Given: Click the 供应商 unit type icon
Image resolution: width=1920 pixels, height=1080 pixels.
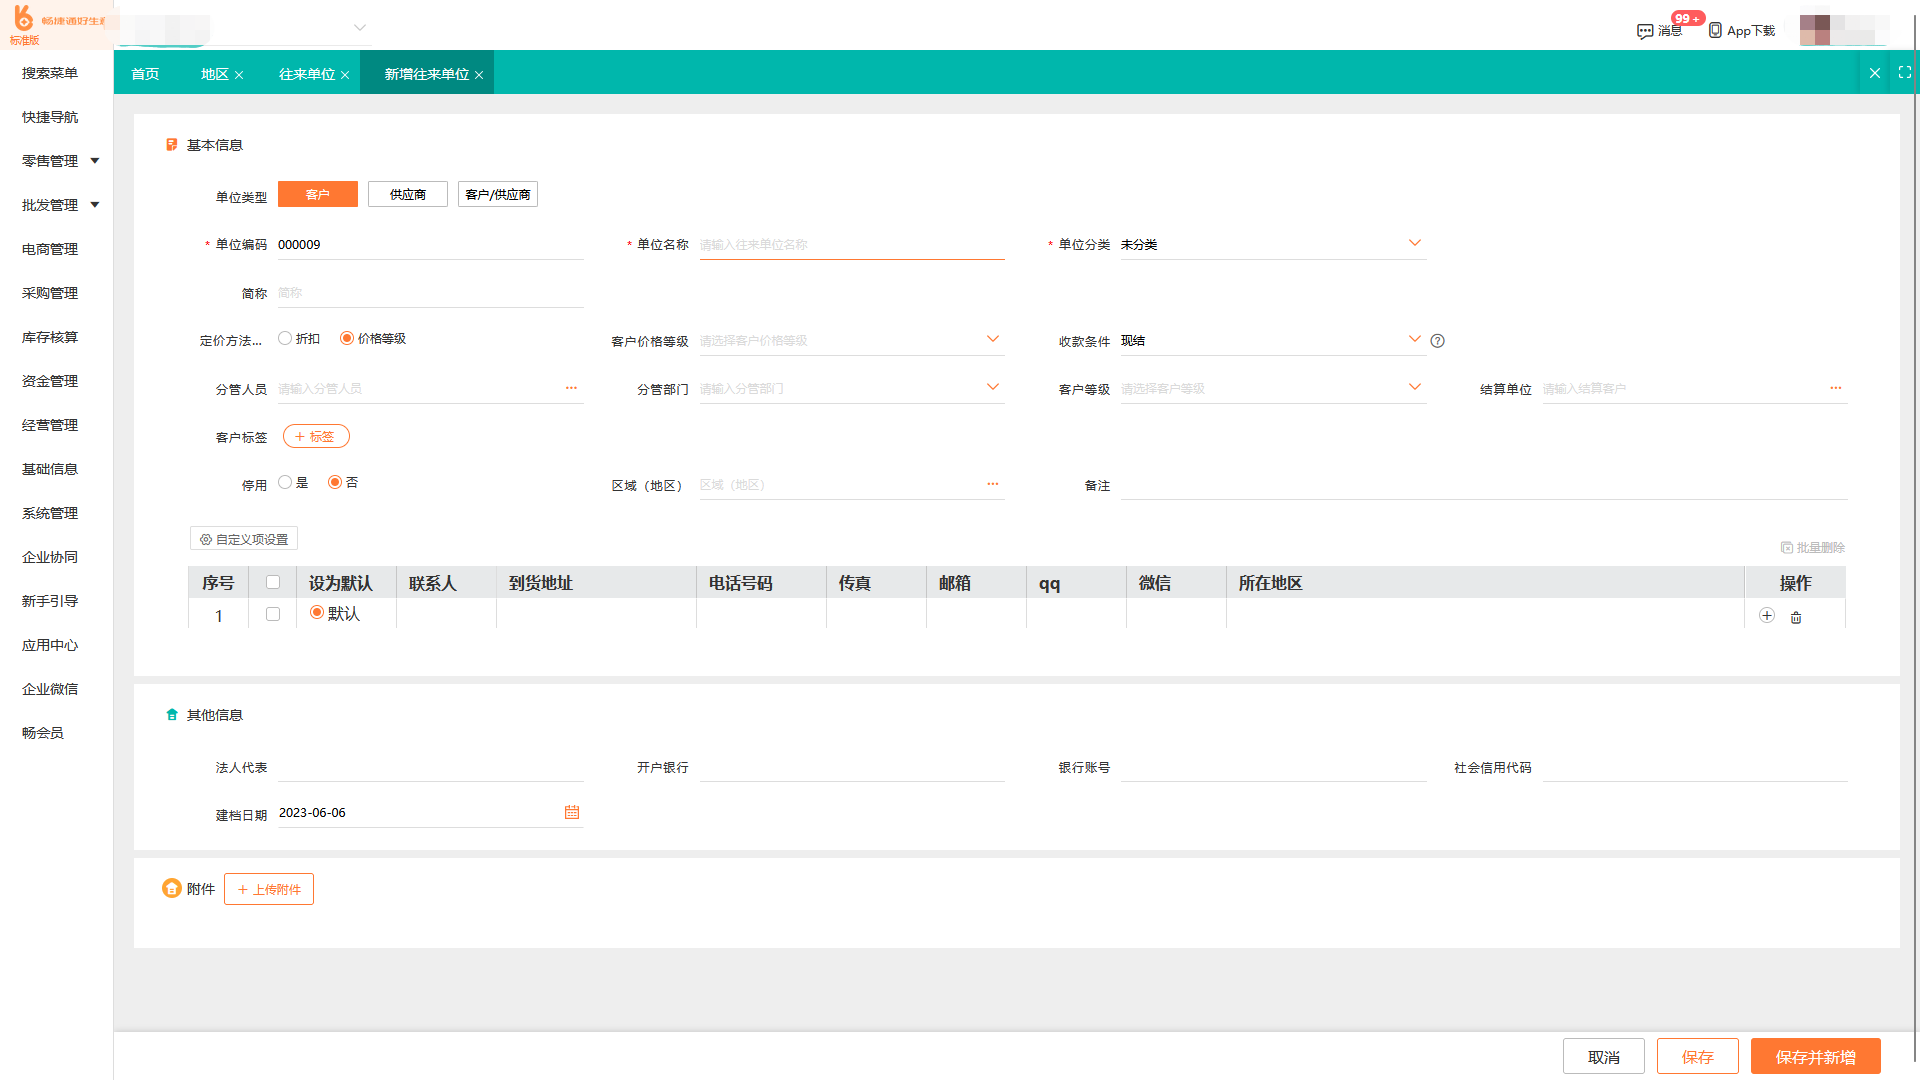Looking at the screenshot, I should [406, 194].
